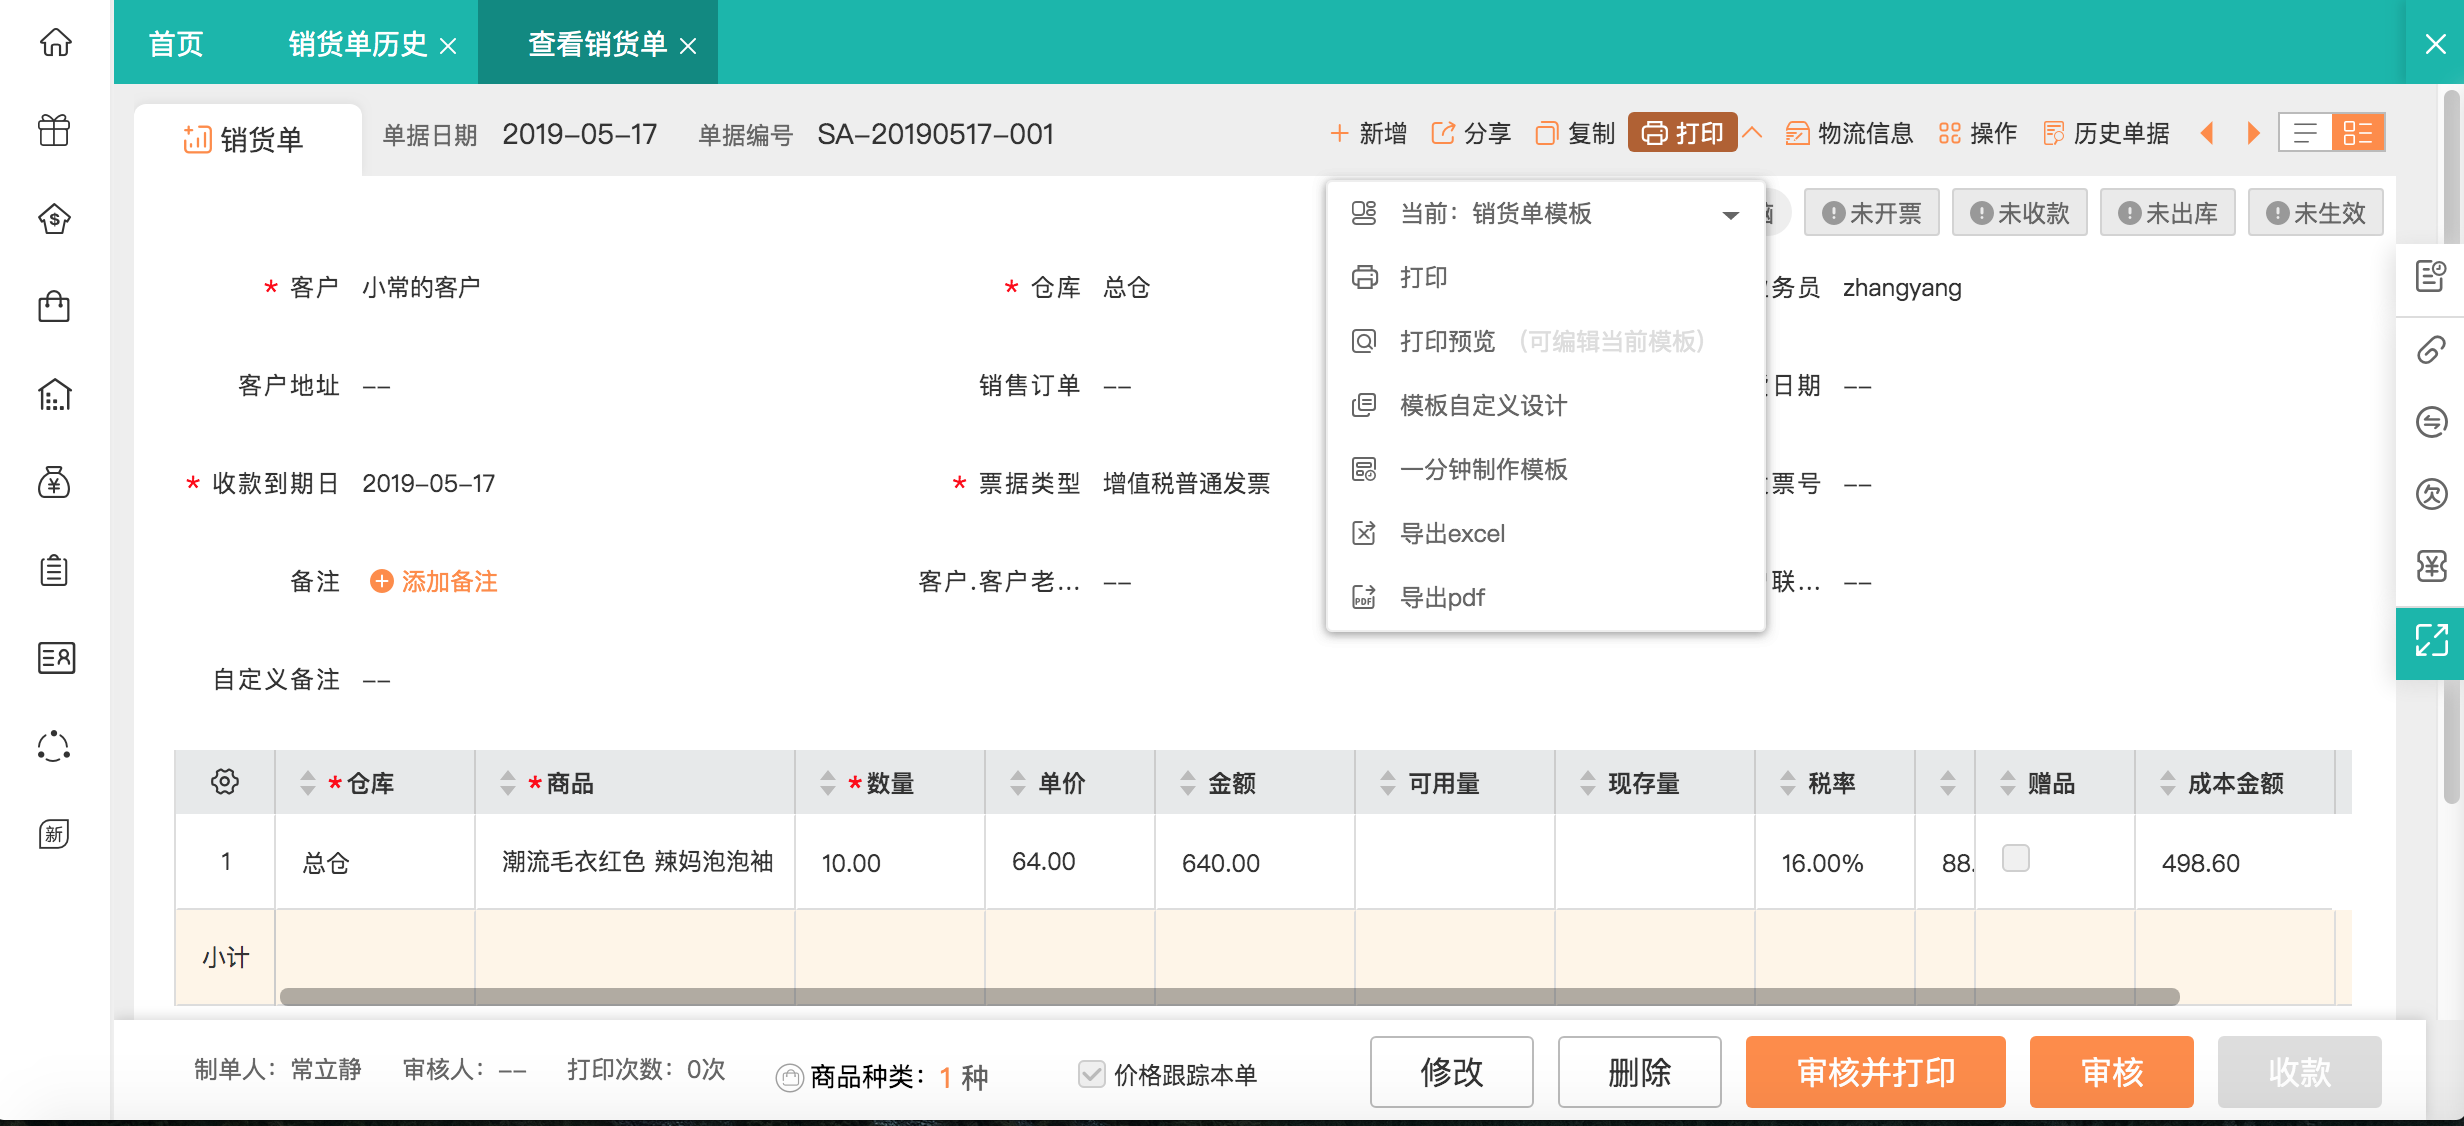Viewport: 2464px width, 1126px height.
Task: Select 导出excel menu option
Action: coord(1450,534)
